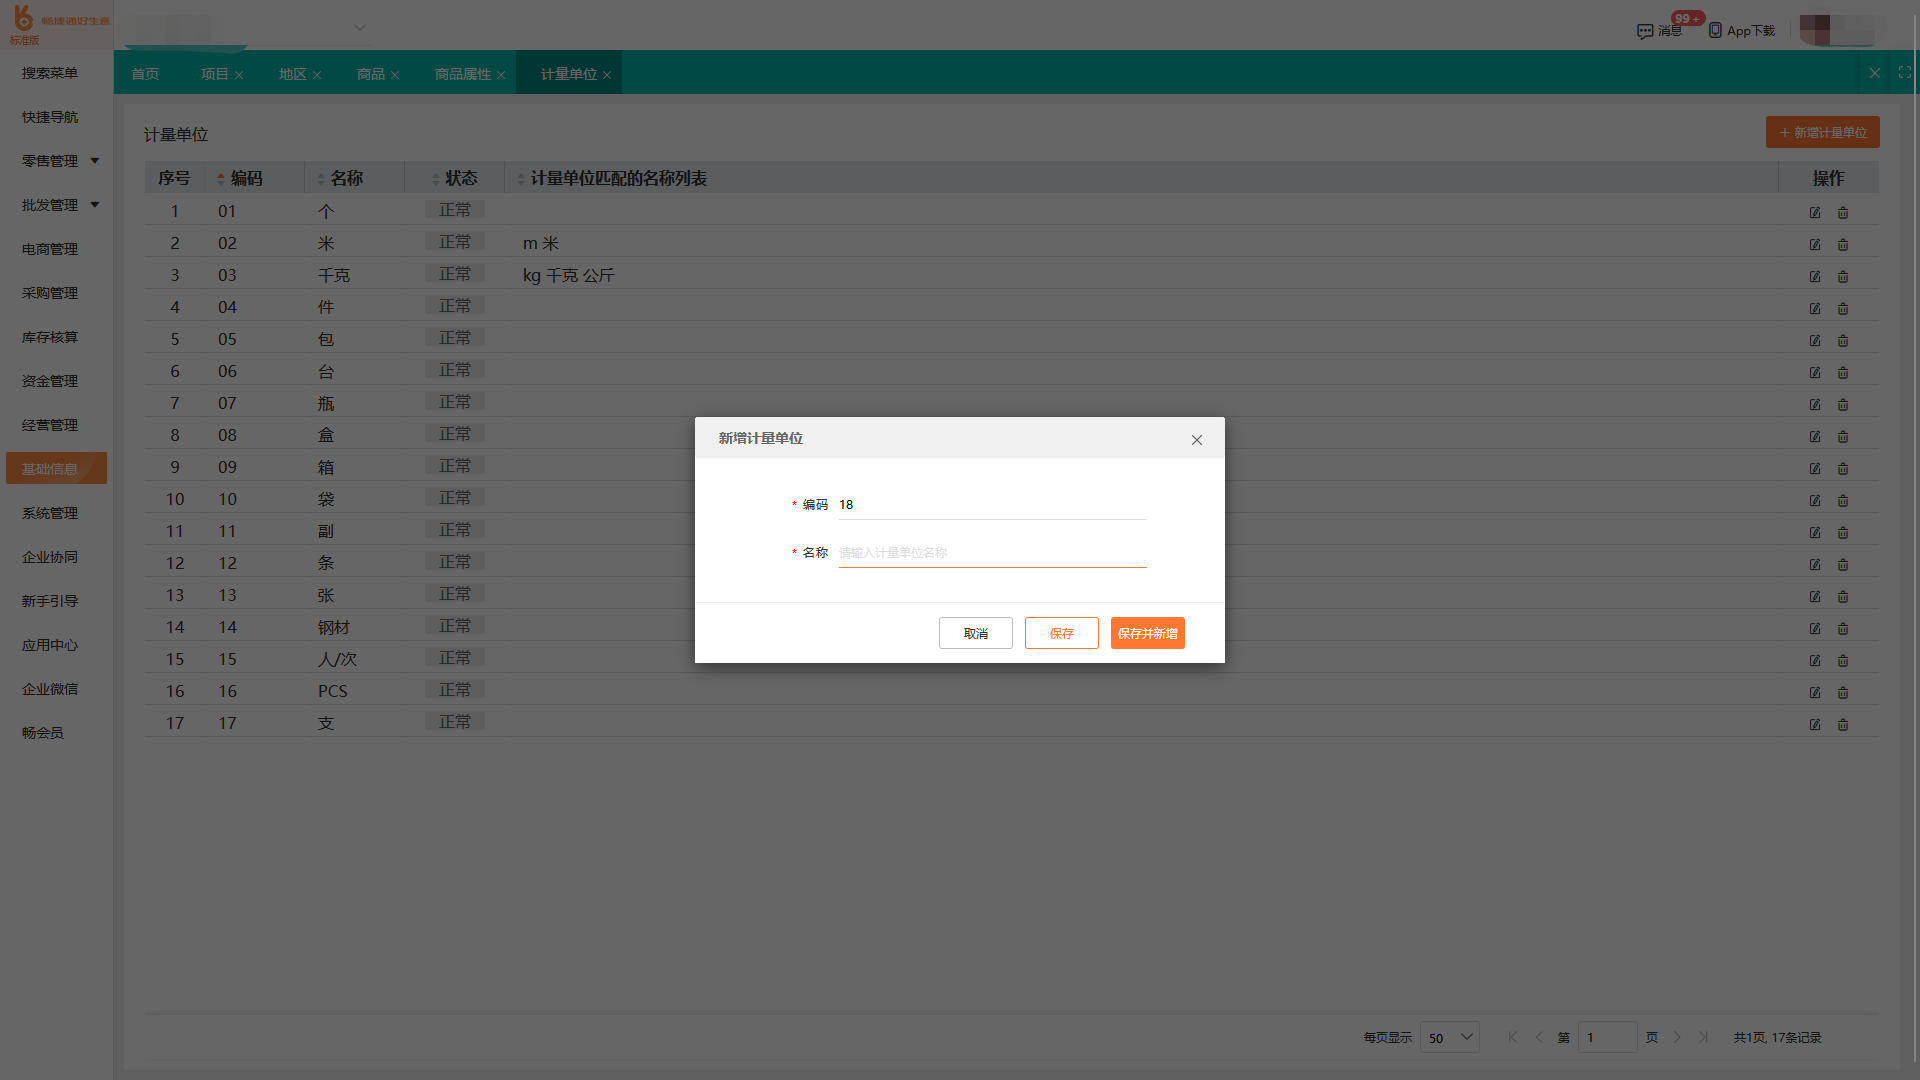Click the delete icon for row 16 PCS
The image size is (1920, 1080).
[x=1844, y=691]
